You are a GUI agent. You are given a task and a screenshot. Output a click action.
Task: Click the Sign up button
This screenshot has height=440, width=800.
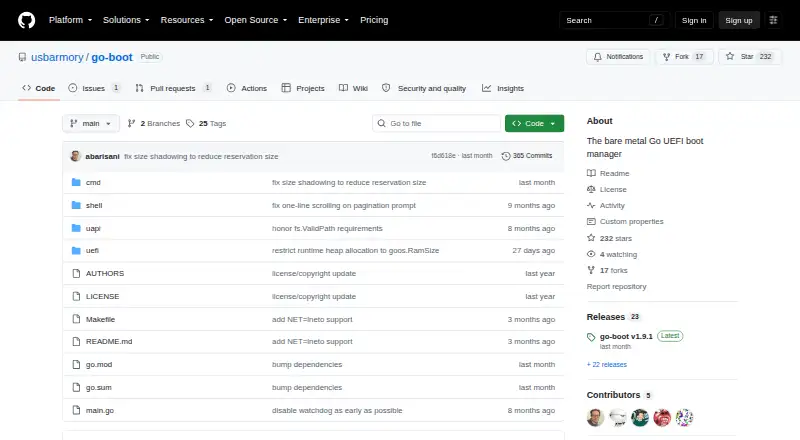click(739, 20)
